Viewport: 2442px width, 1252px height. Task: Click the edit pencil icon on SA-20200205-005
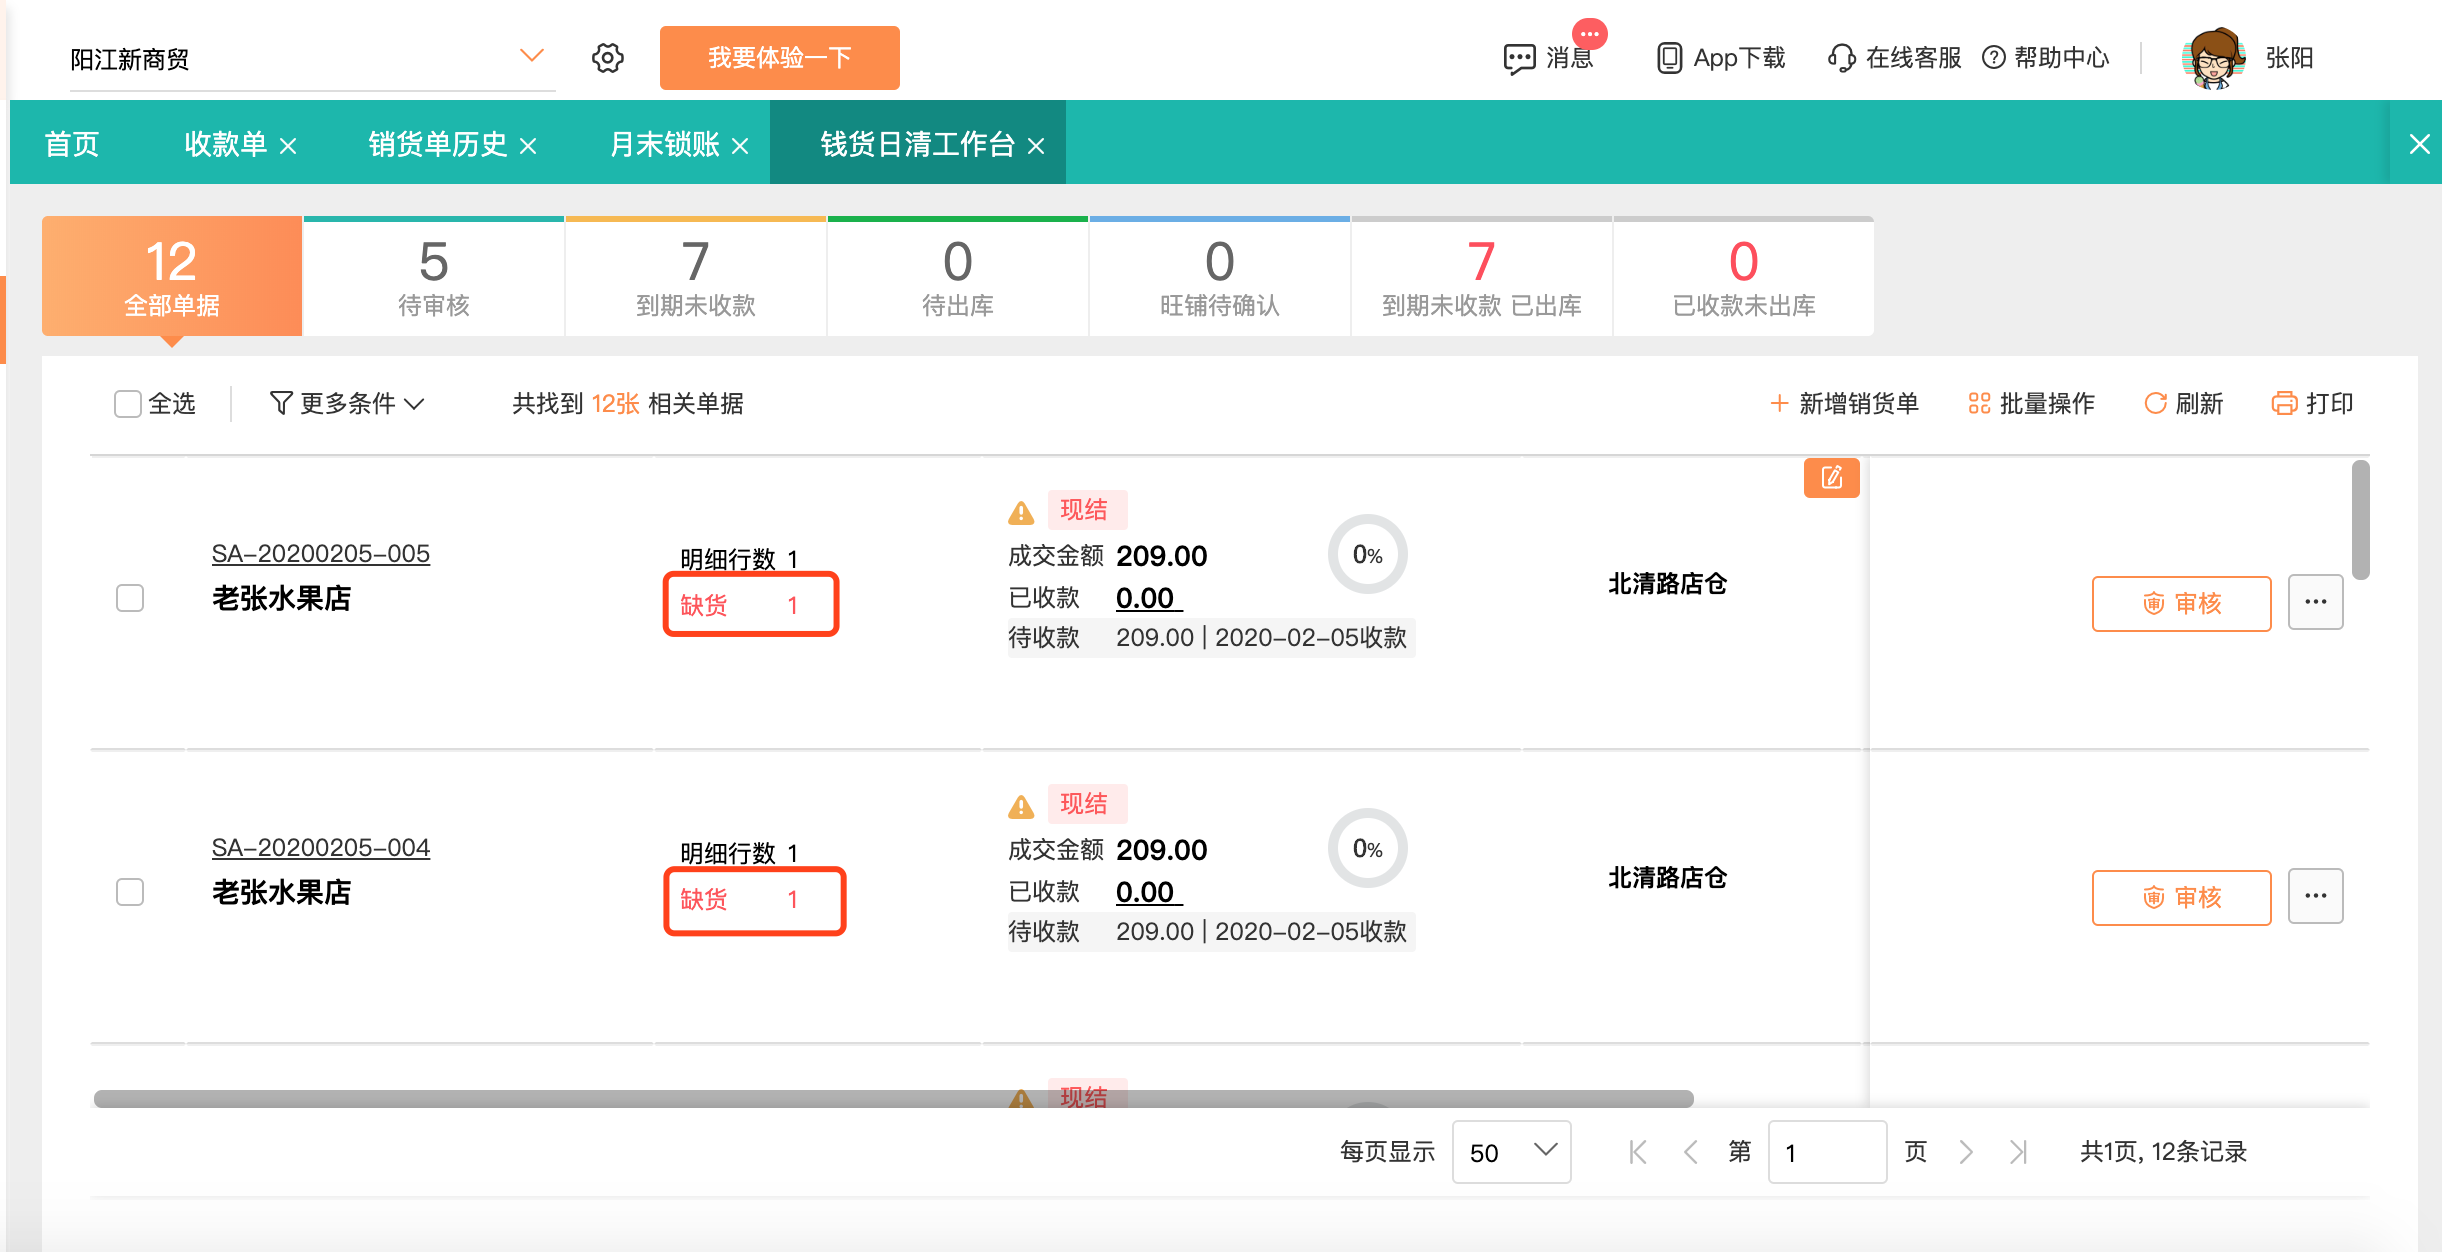pyautogui.click(x=1832, y=477)
